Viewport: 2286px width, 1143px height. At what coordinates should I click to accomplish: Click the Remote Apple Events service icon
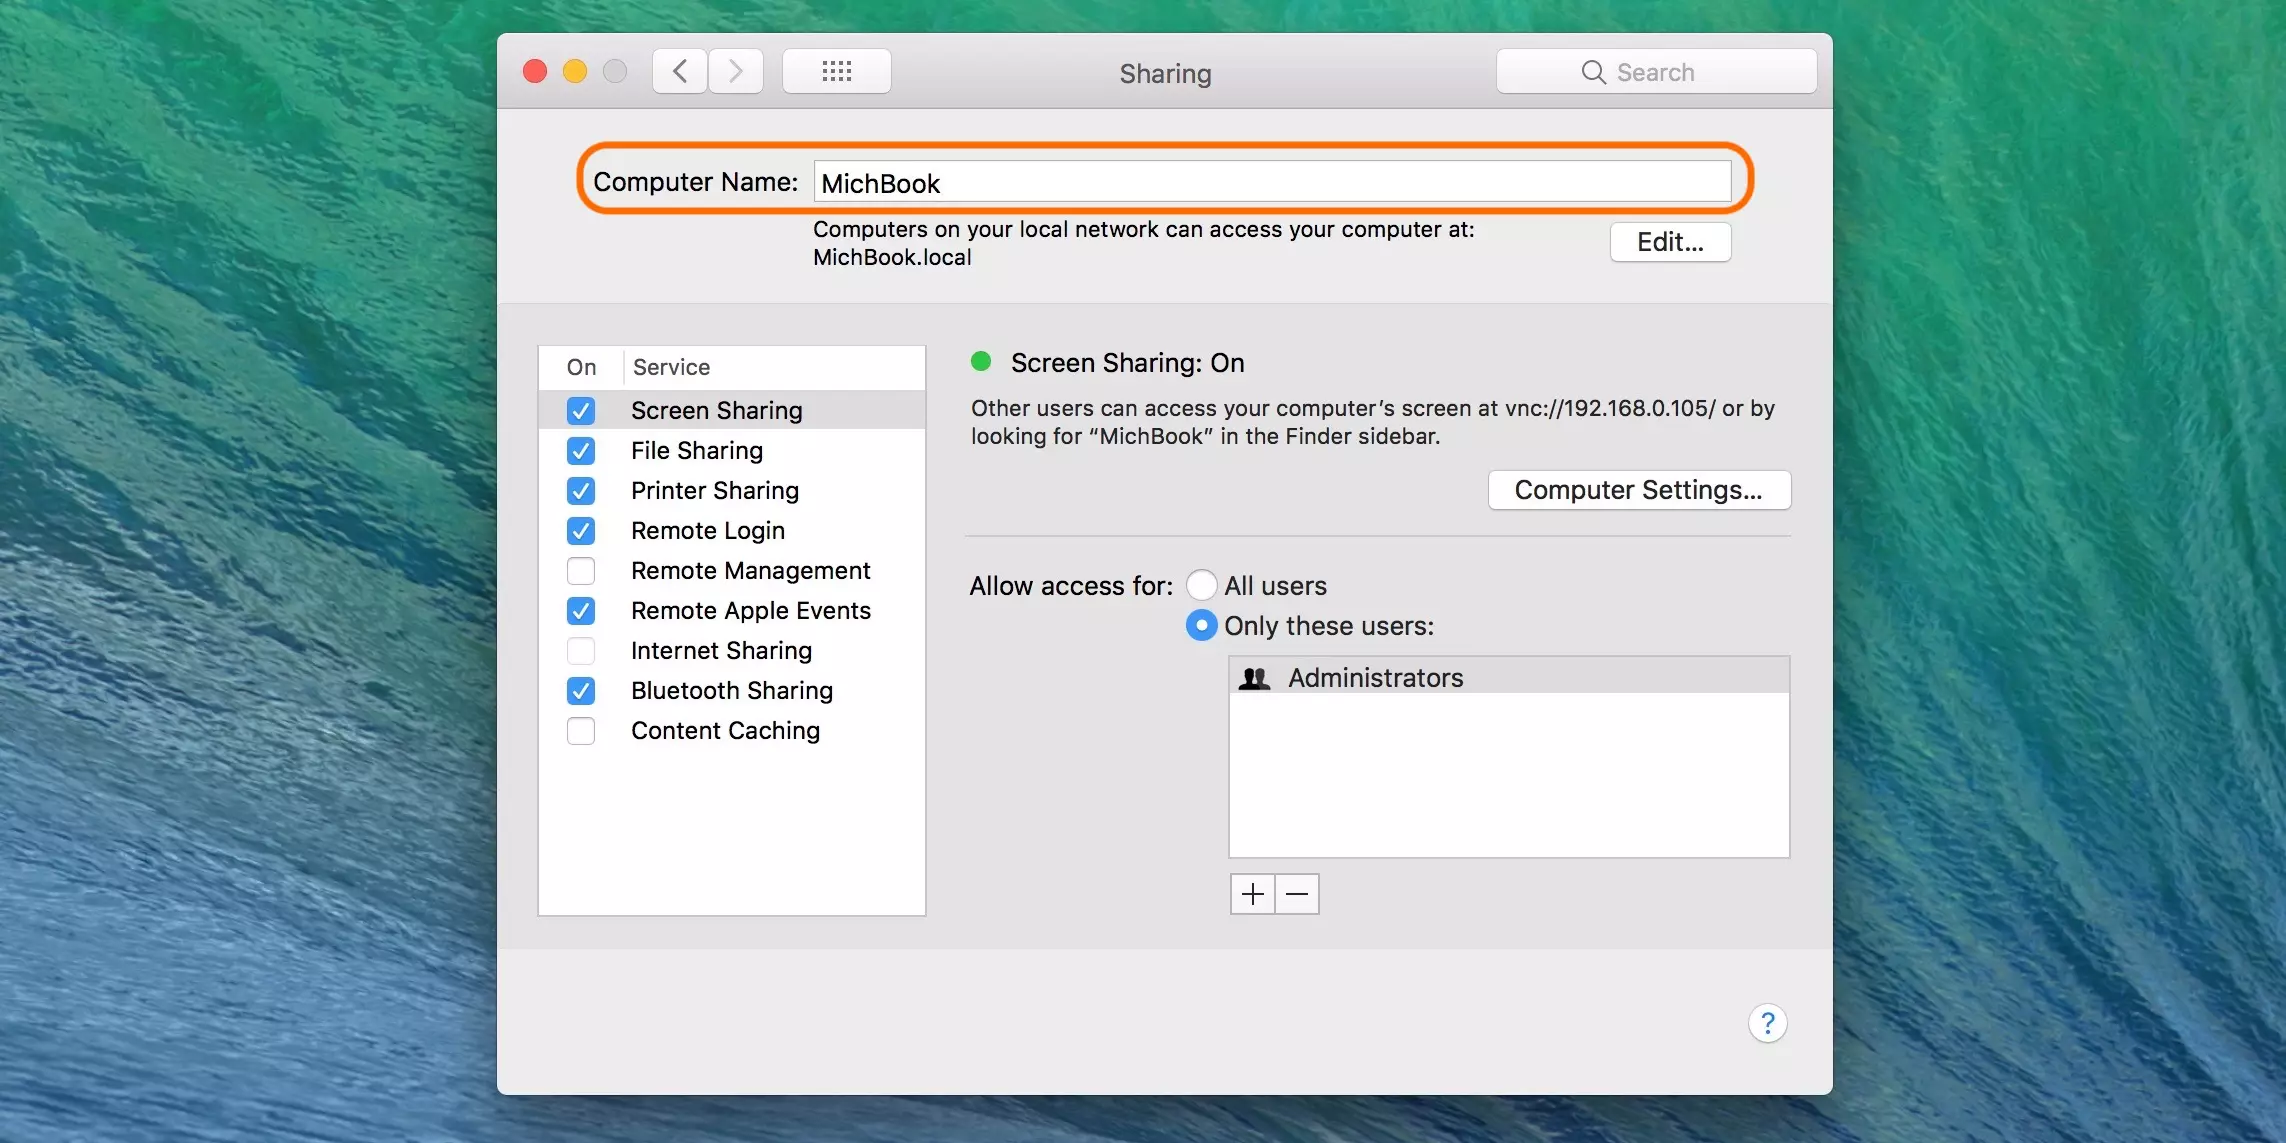click(580, 609)
